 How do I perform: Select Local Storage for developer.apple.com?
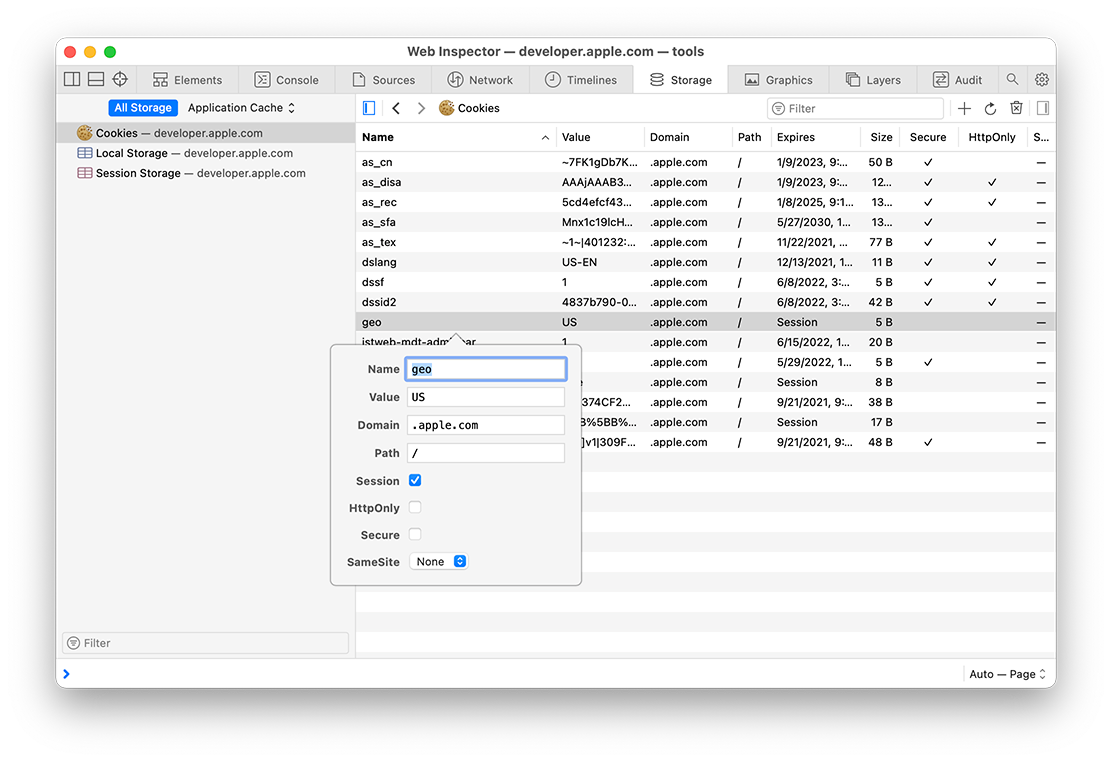tap(185, 153)
